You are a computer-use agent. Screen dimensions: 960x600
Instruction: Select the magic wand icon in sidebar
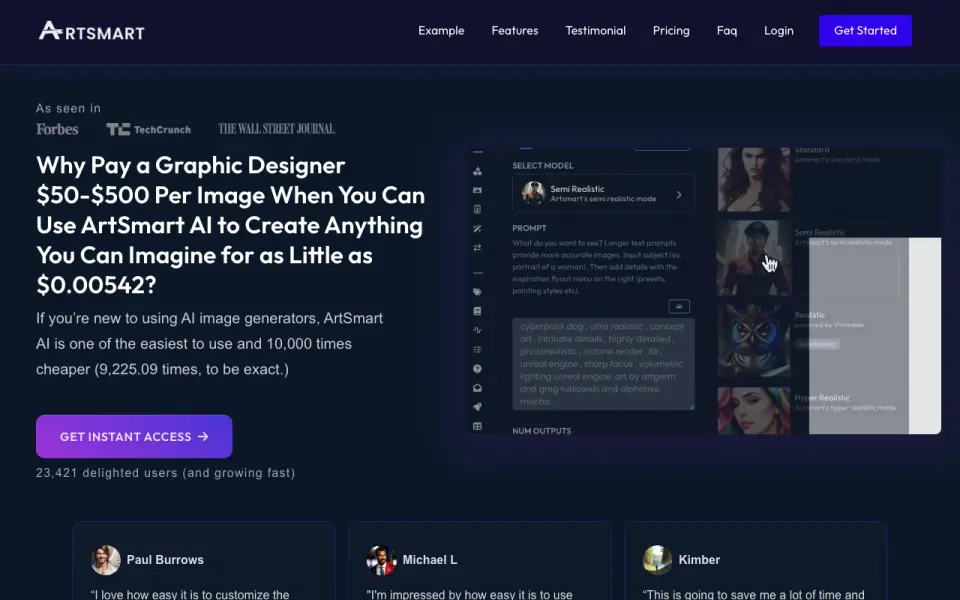click(x=478, y=228)
